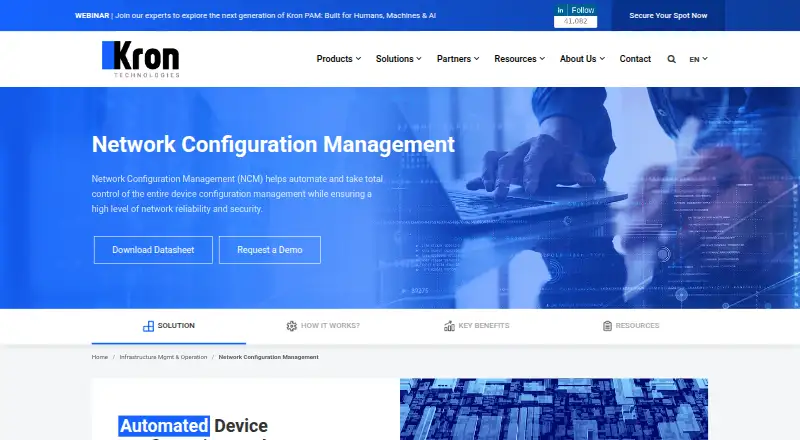Click Secure Your Spot Now button
Image resolution: width=800 pixels, height=440 pixels.
pyautogui.click(x=668, y=15)
